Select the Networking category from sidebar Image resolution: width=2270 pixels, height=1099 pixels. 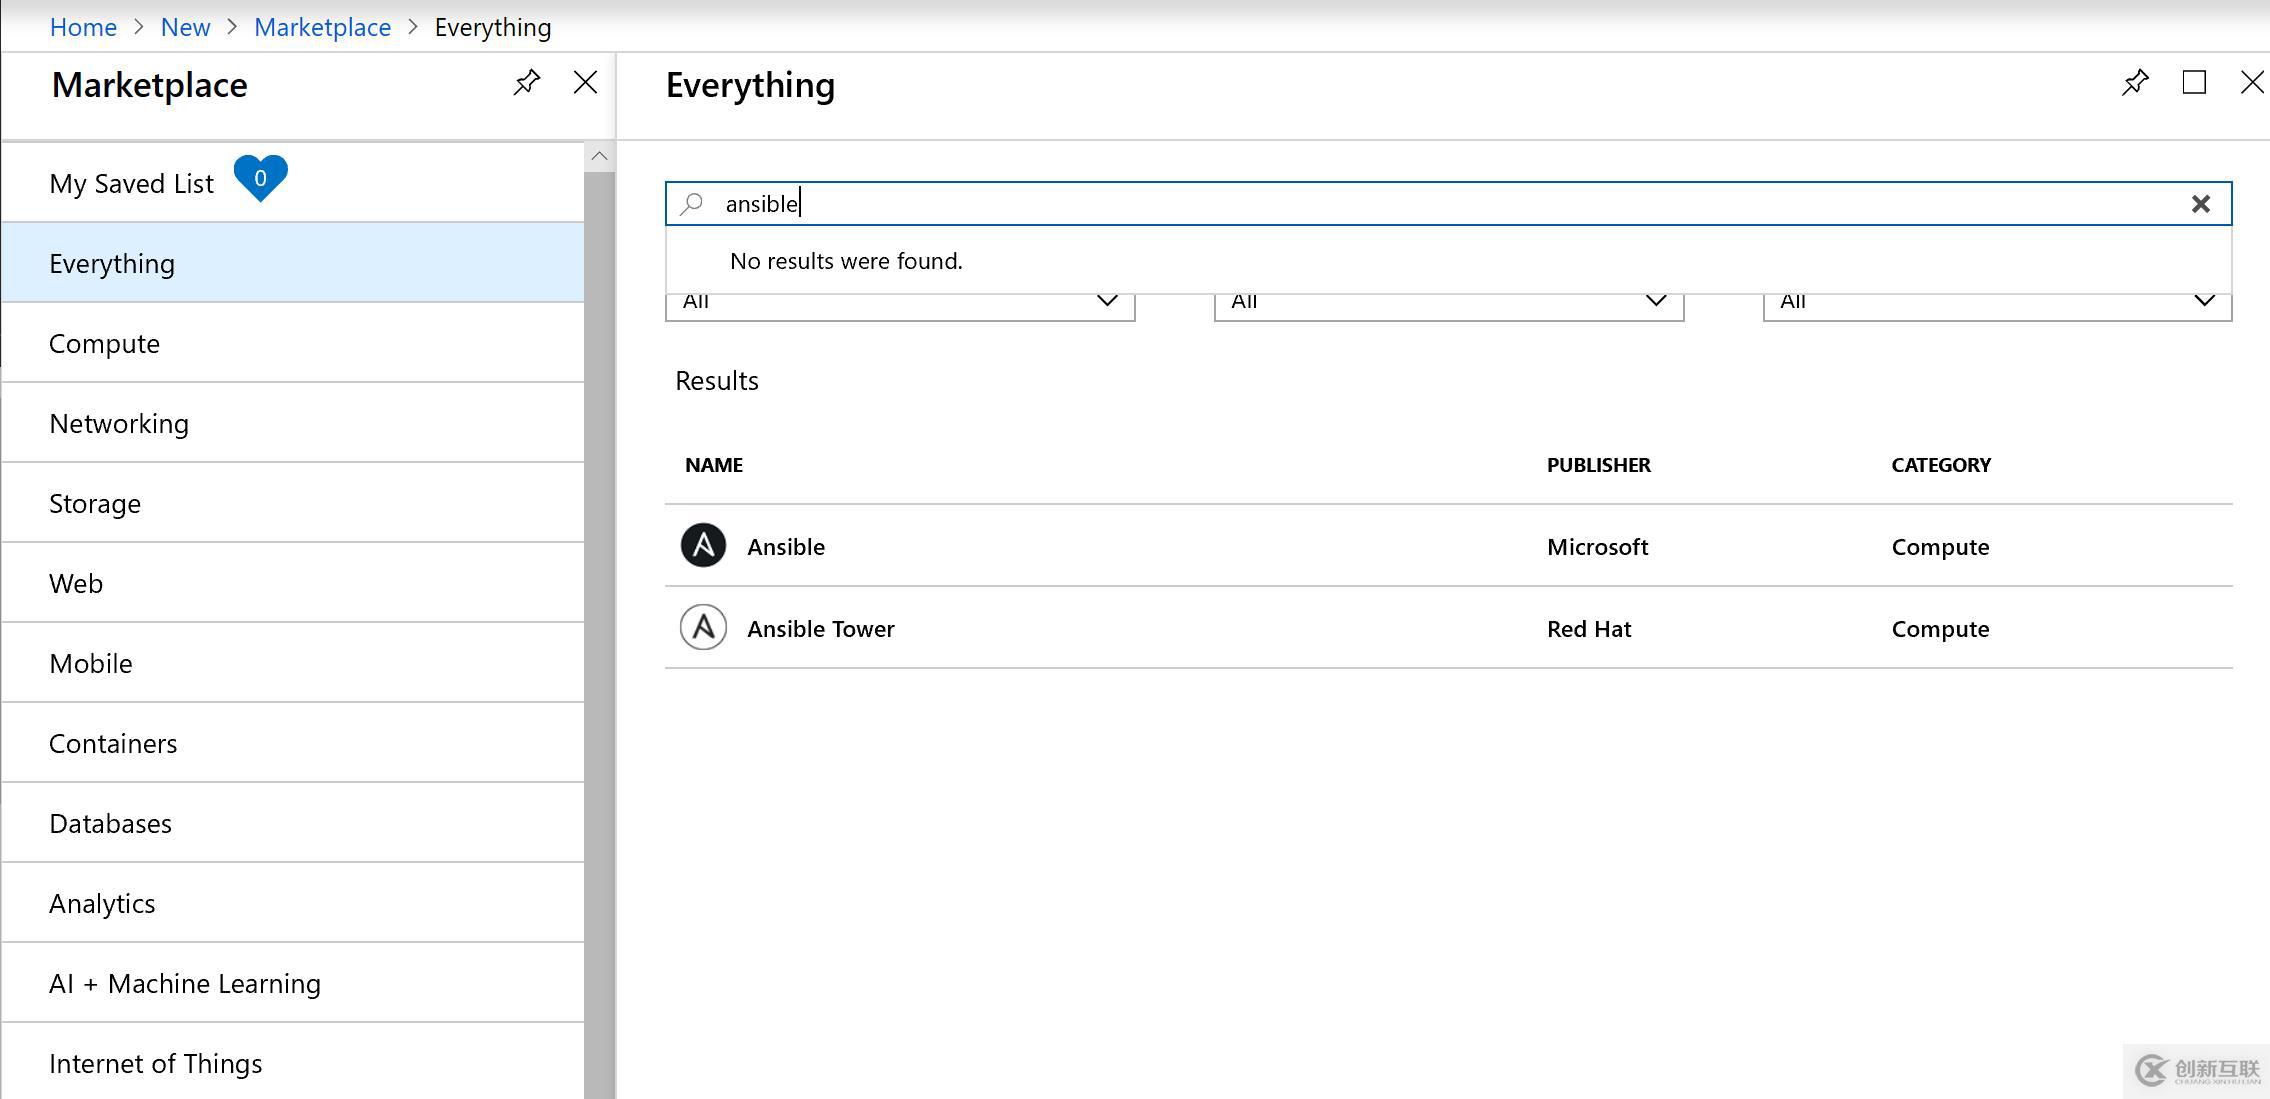tap(120, 423)
